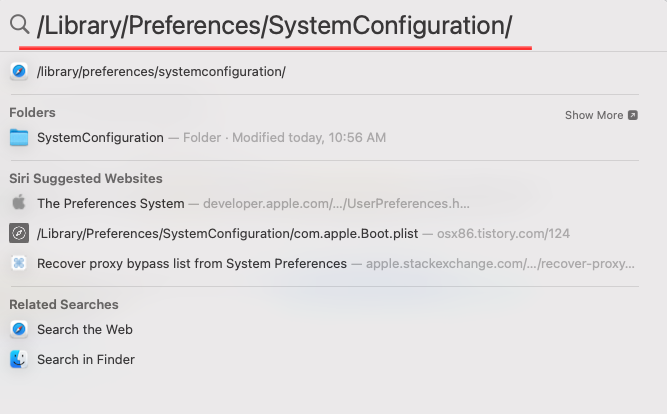Click the compass icon beside com.apple.Boot.plist result
The height and width of the screenshot is (414, 667).
(x=19, y=233)
